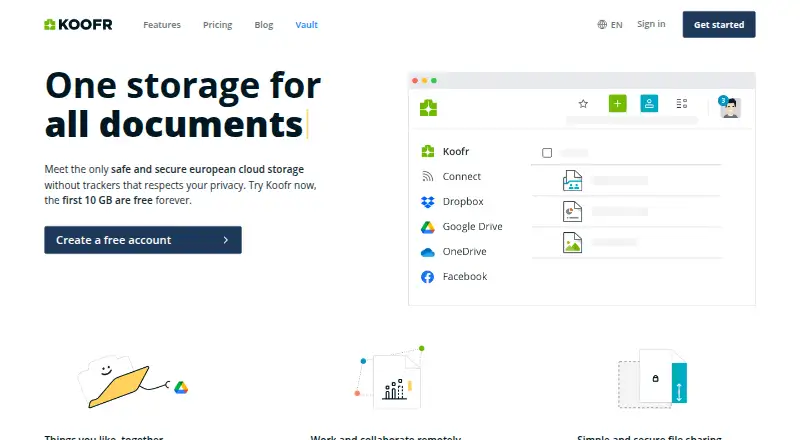Select Facebook in the sidebar
This screenshot has height=440, width=800.
(465, 276)
